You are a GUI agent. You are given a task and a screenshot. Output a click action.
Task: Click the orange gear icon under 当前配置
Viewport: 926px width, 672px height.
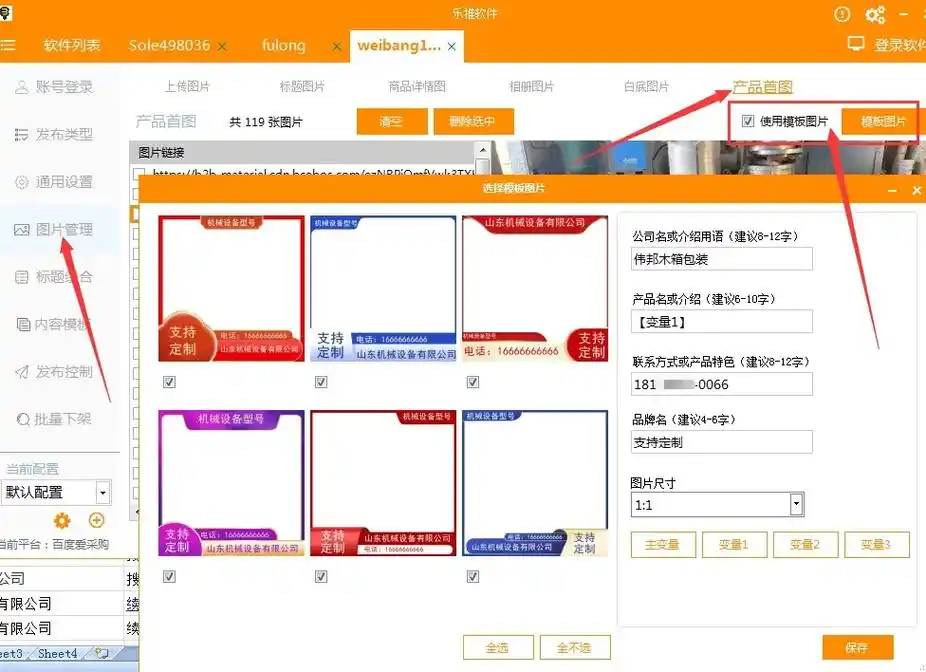pos(62,520)
